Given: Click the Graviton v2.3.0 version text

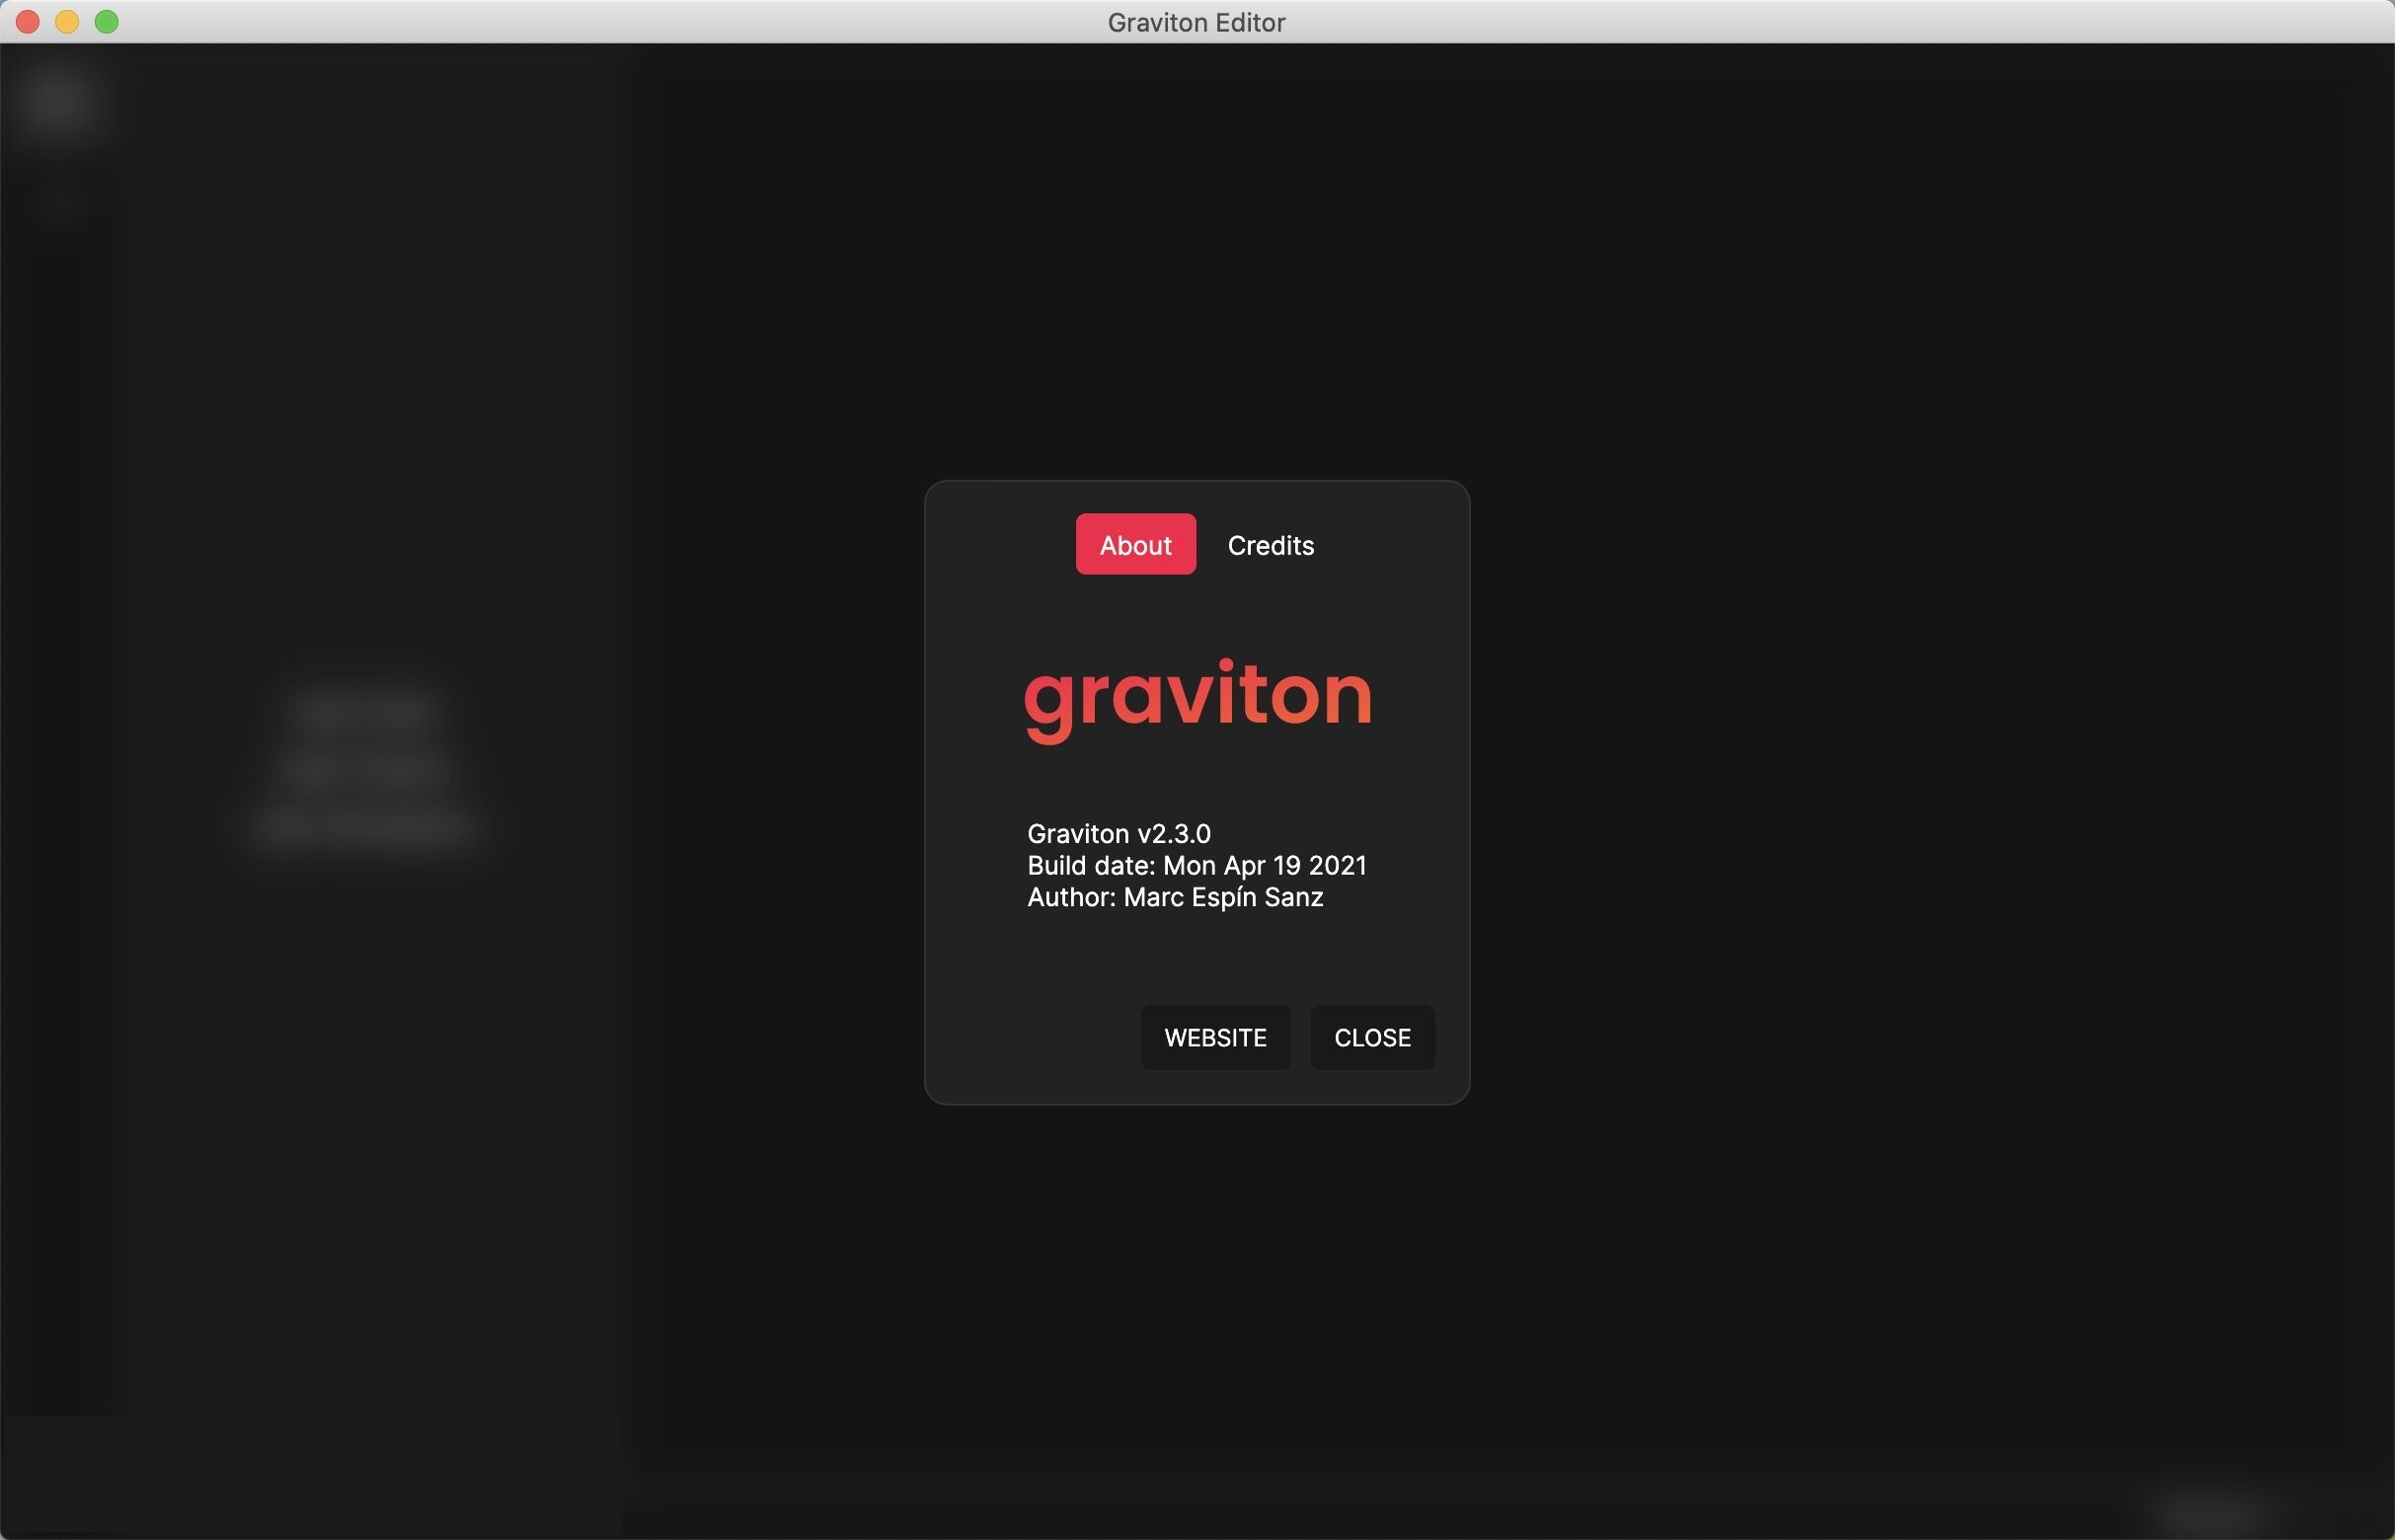Looking at the screenshot, I should pyautogui.click(x=1118, y=833).
